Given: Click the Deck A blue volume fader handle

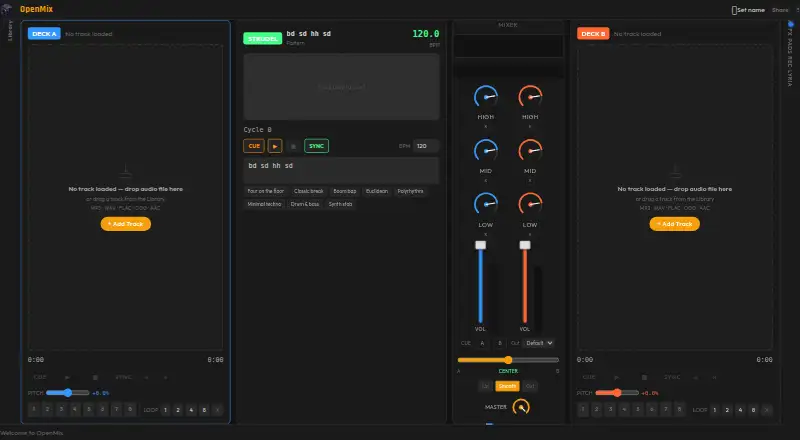Looking at the screenshot, I should (481, 245).
